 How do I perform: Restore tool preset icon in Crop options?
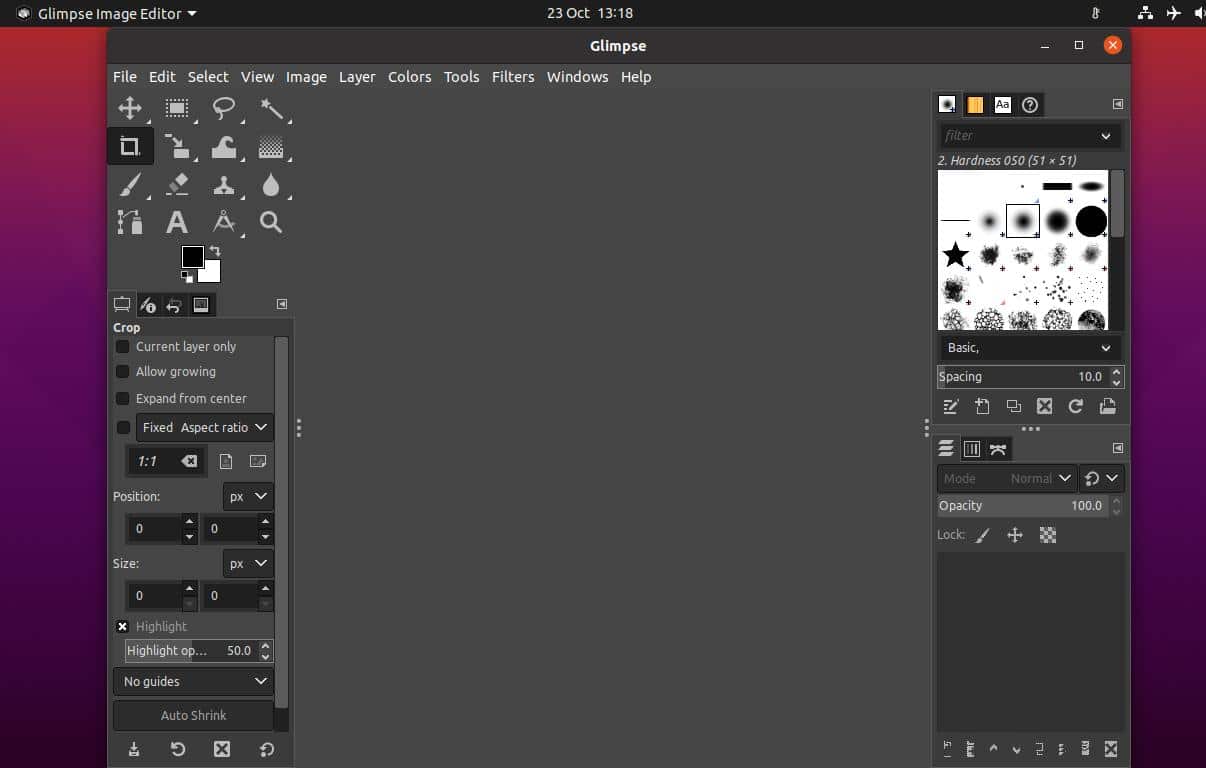click(x=178, y=749)
